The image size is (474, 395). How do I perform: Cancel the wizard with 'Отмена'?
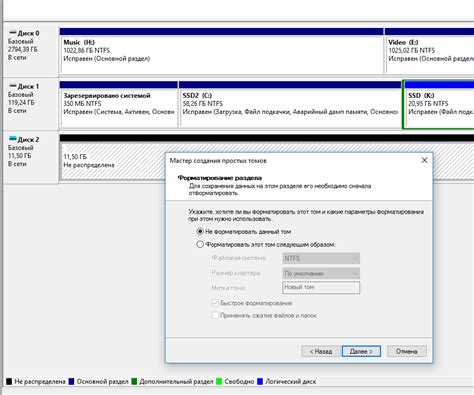pos(407,351)
